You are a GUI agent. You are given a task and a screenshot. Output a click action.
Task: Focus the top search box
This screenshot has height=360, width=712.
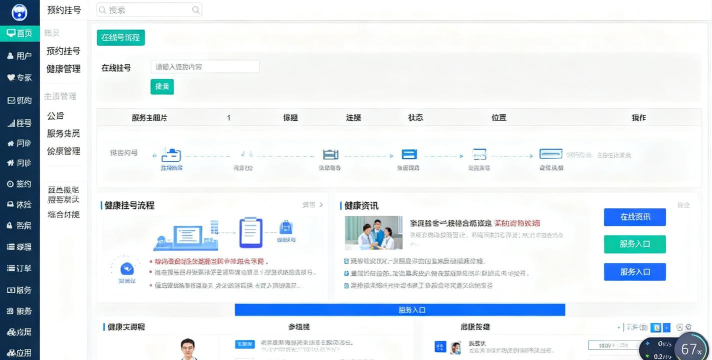pos(149,10)
